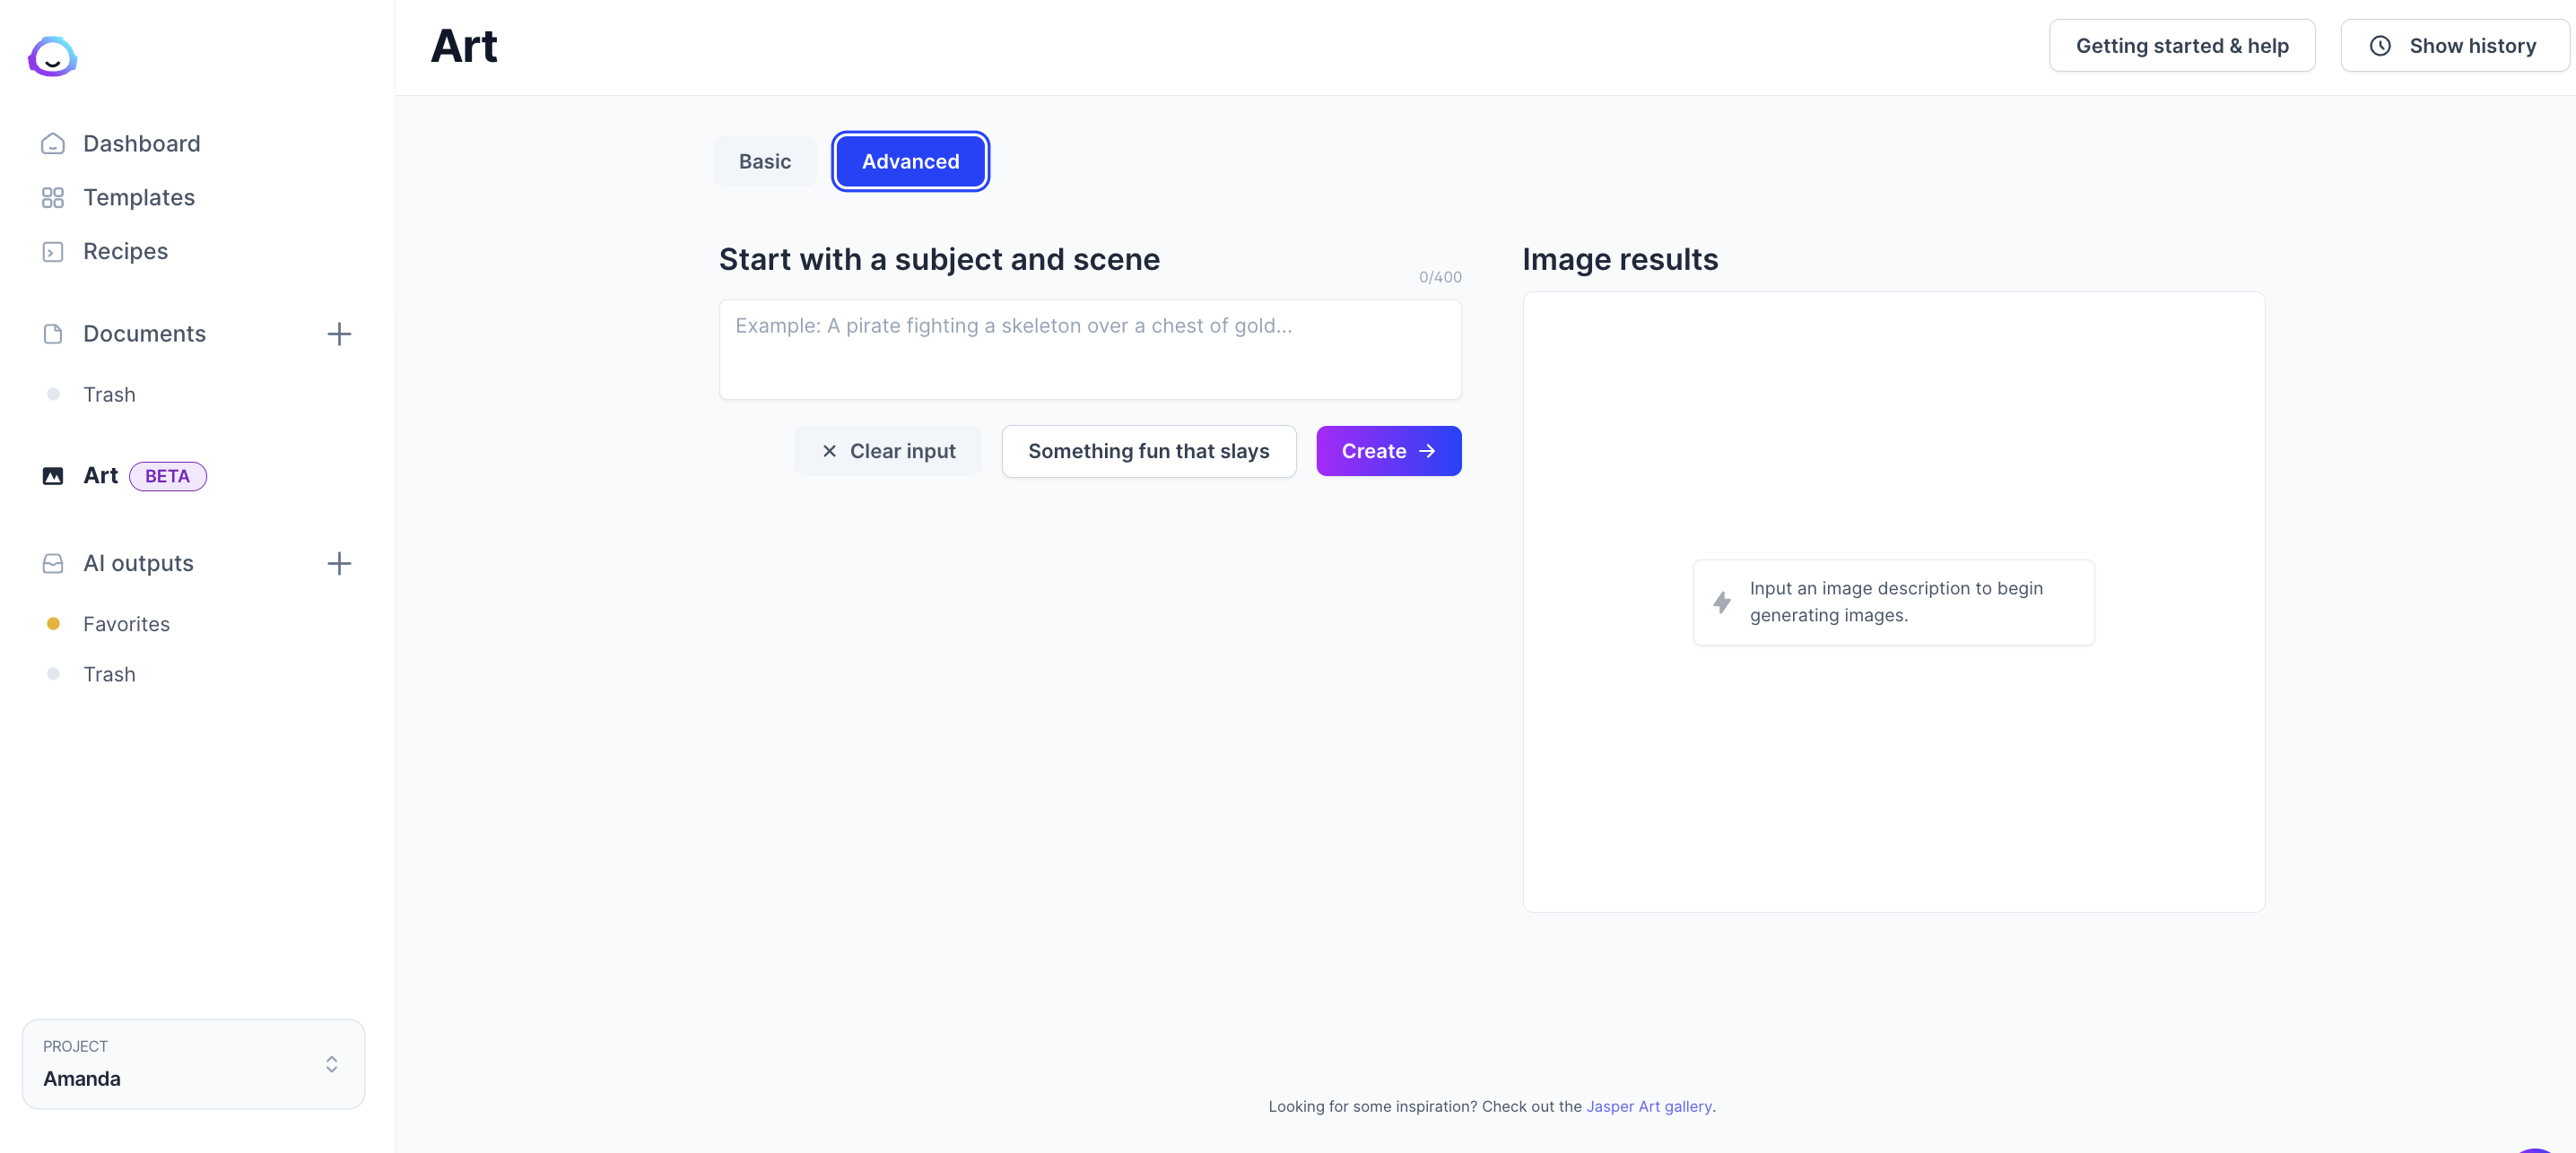2576x1153 pixels.
Task: Click Clear input to reset field
Action: pos(887,448)
